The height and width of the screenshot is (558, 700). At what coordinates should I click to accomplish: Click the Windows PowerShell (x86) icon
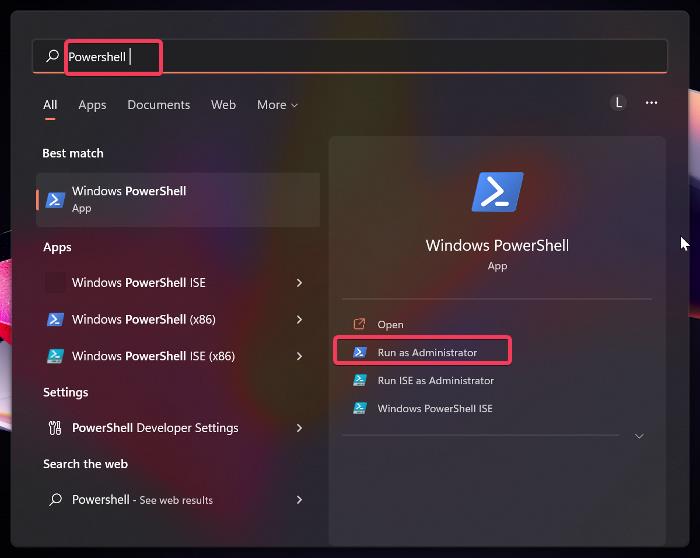(55, 319)
